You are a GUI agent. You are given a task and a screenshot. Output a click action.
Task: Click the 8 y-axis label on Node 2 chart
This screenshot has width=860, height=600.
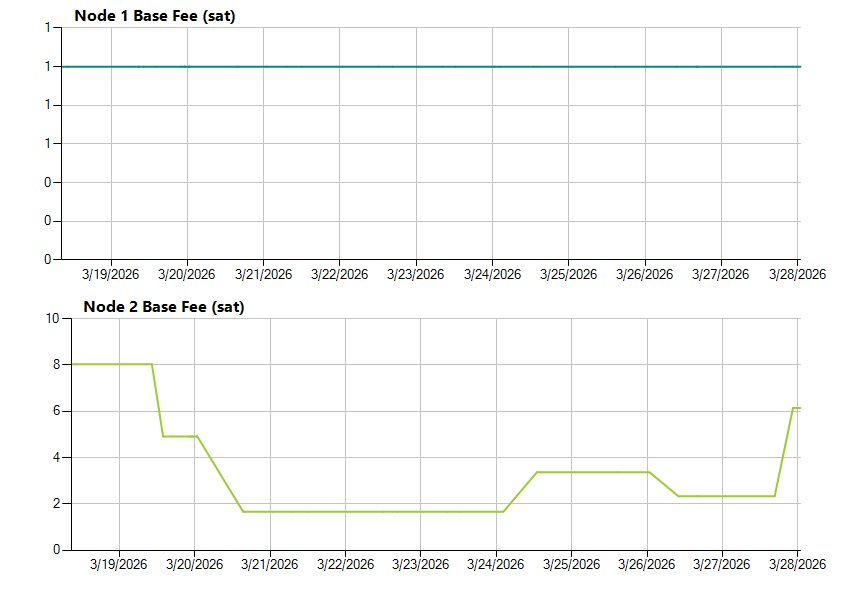pyautogui.click(x=56, y=365)
